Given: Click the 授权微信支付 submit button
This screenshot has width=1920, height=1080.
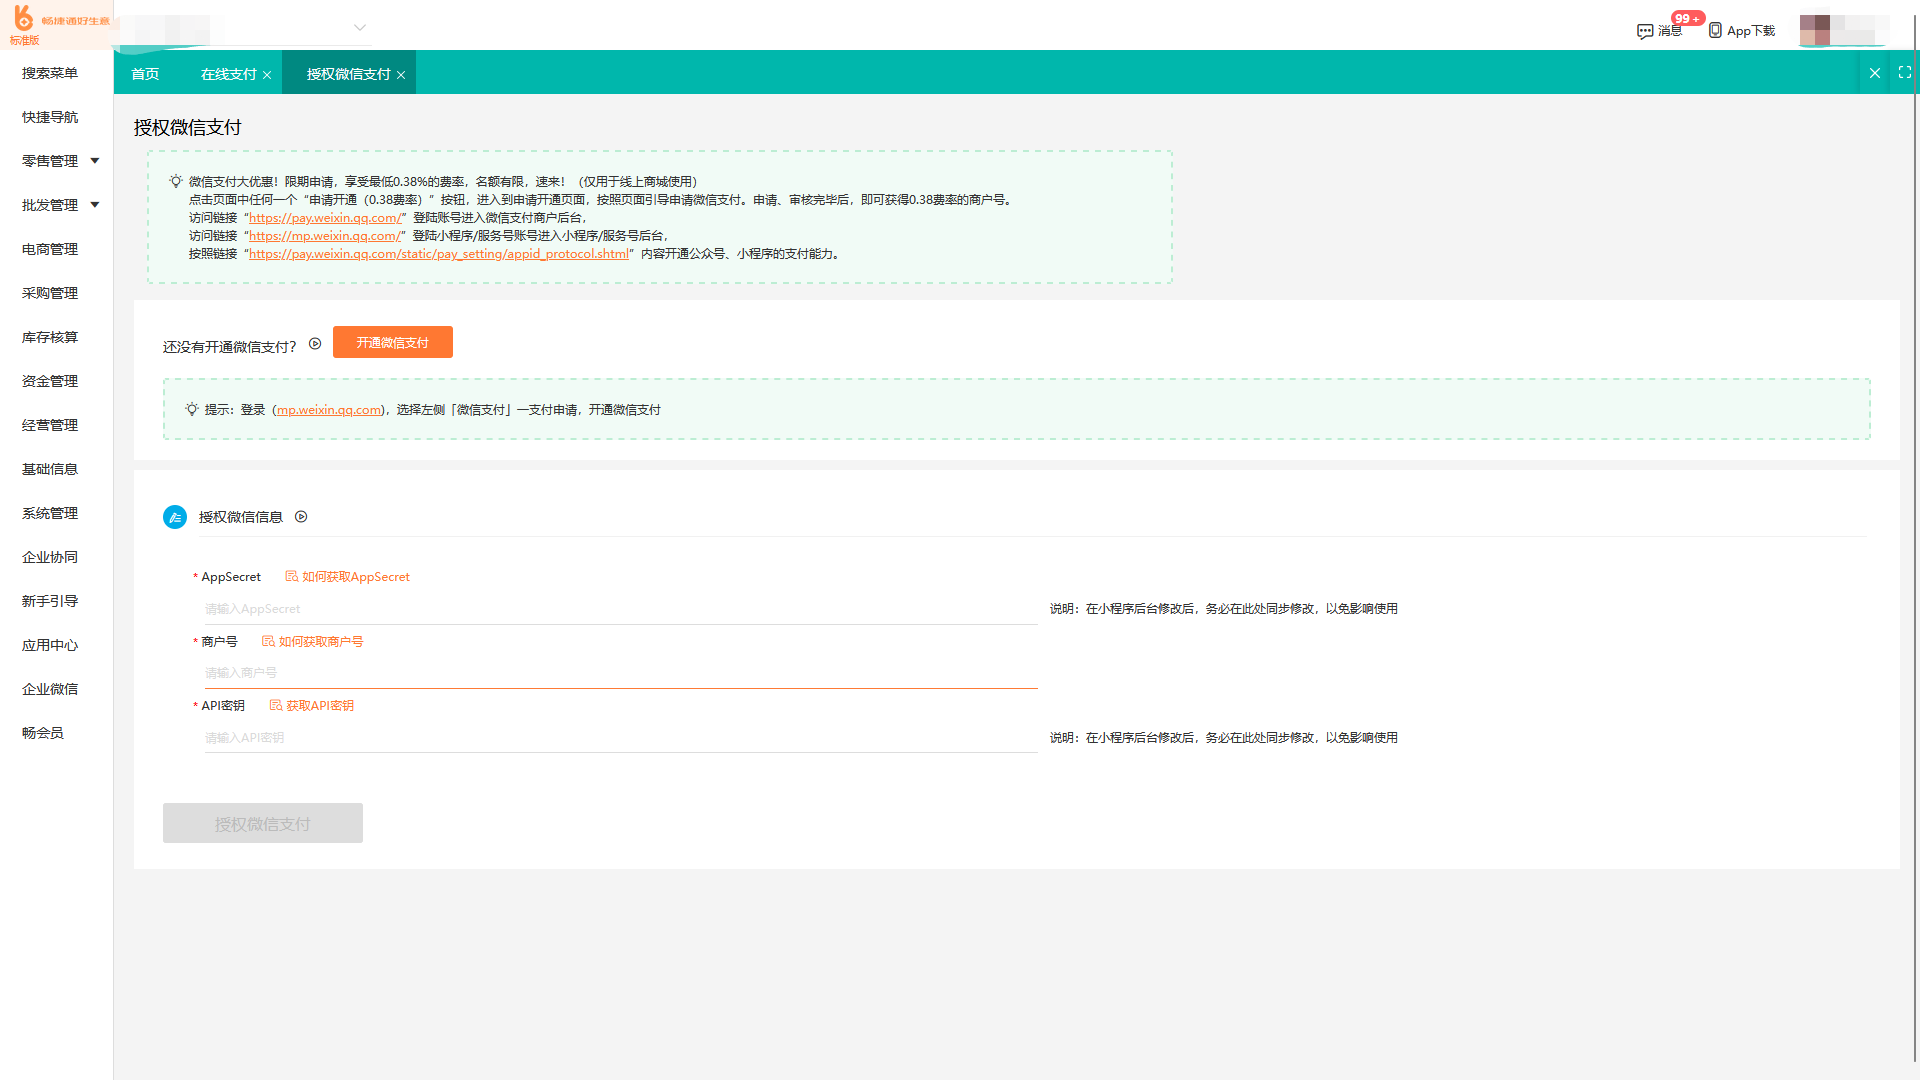Looking at the screenshot, I should [x=262, y=822].
